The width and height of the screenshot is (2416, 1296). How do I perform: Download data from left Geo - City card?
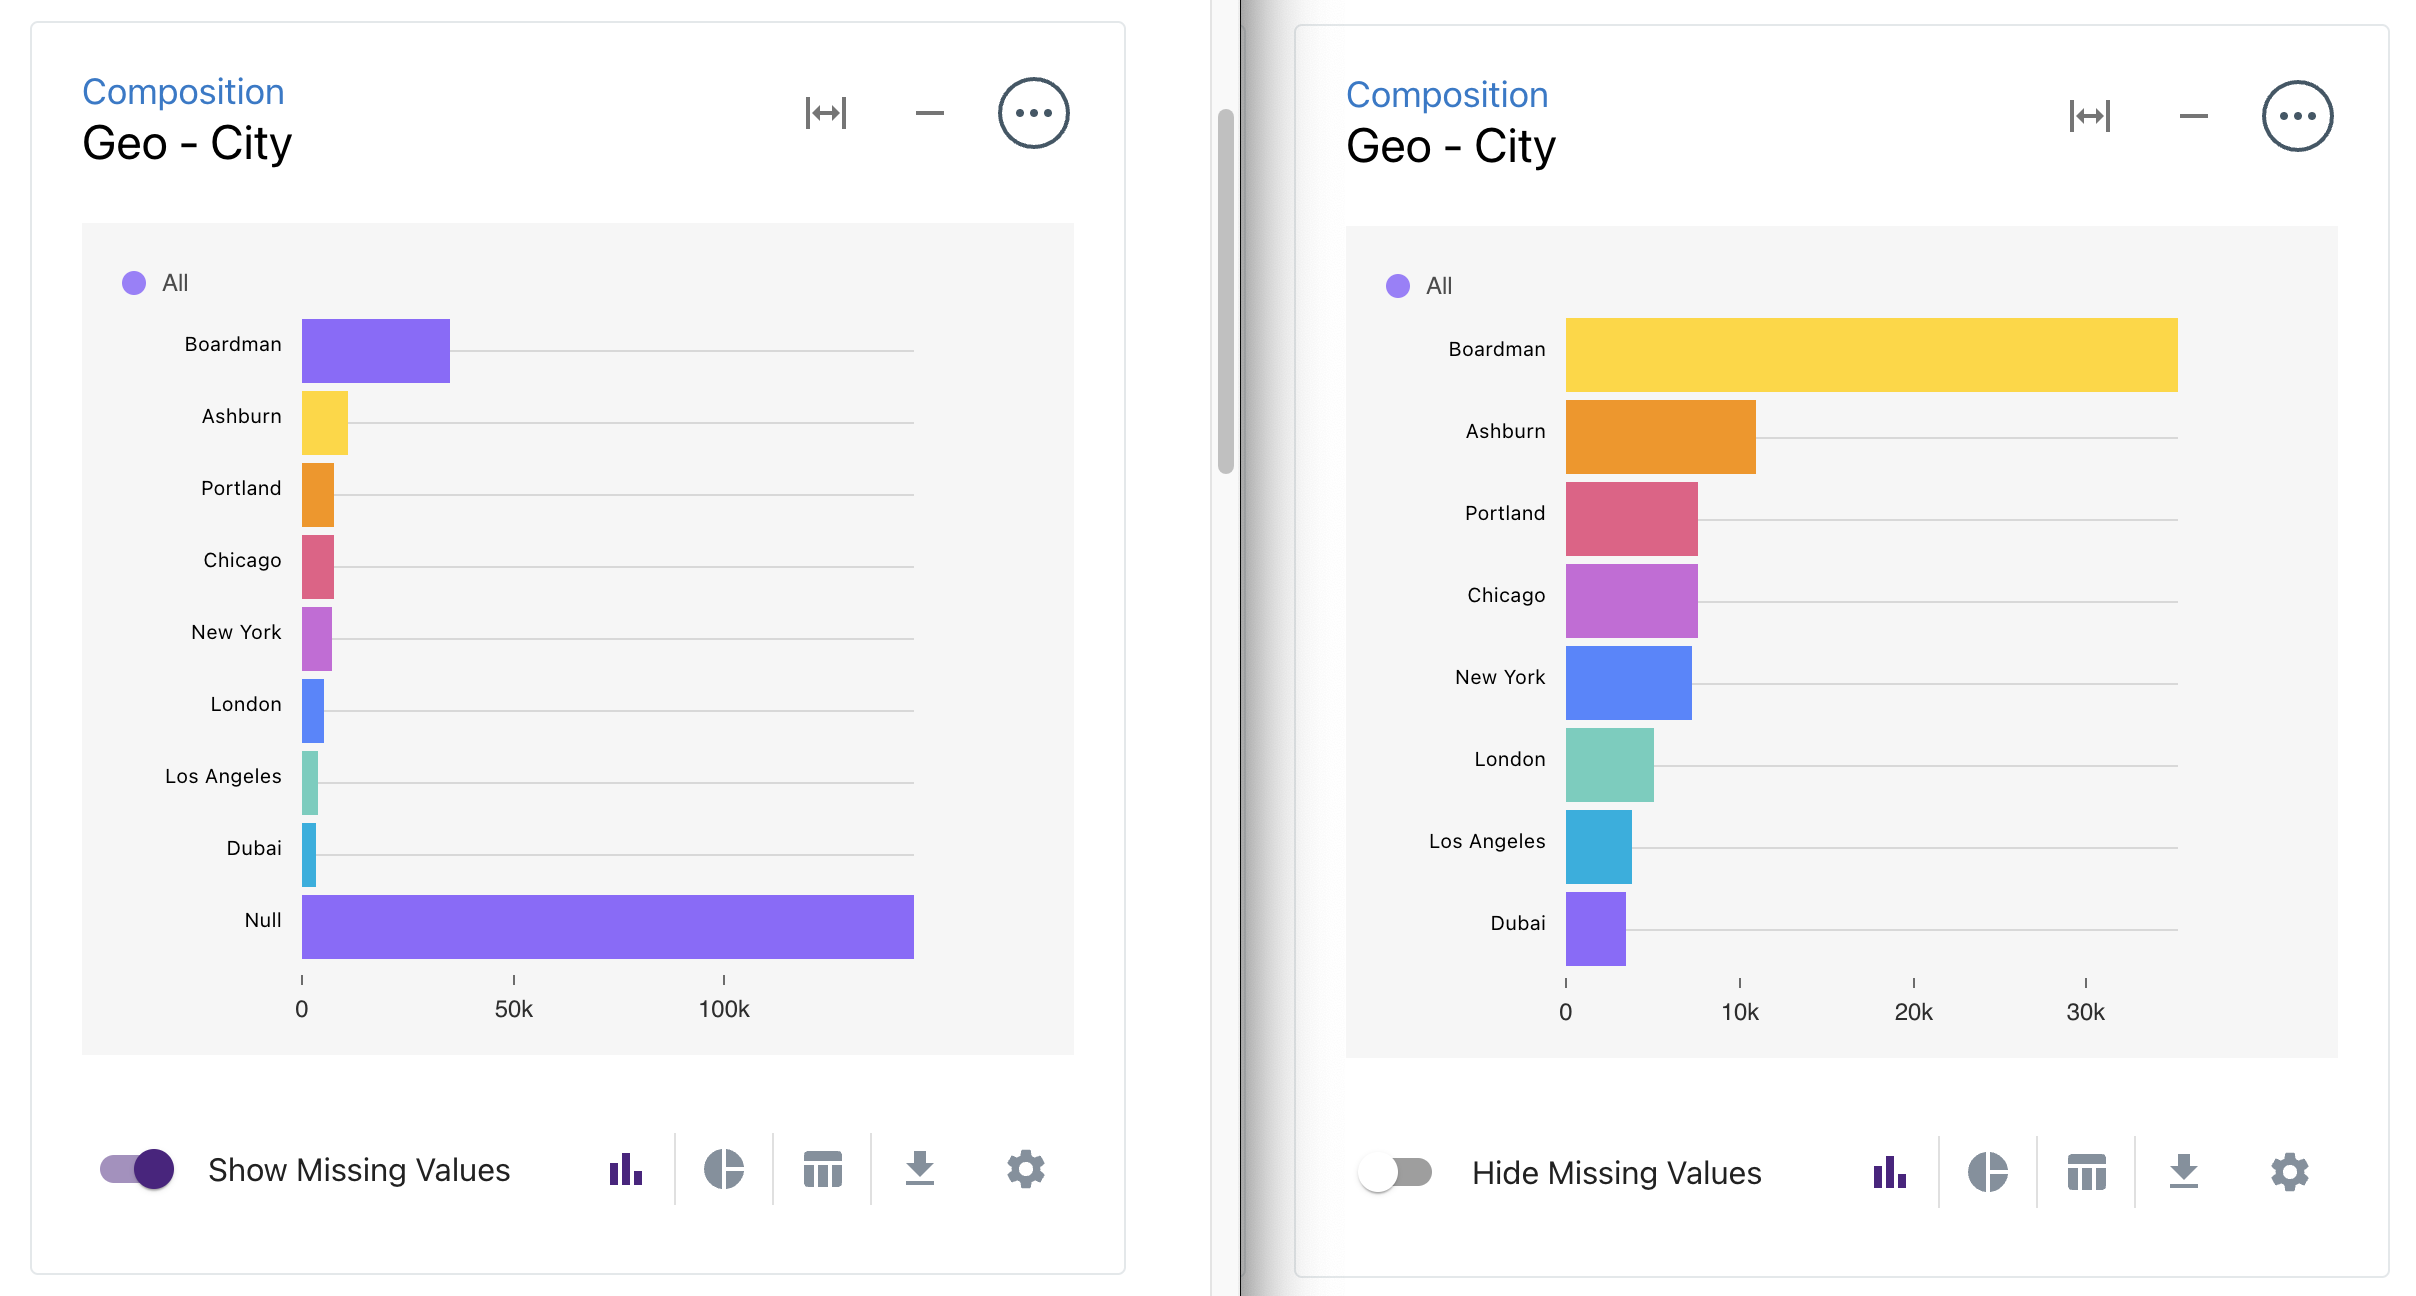point(919,1169)
